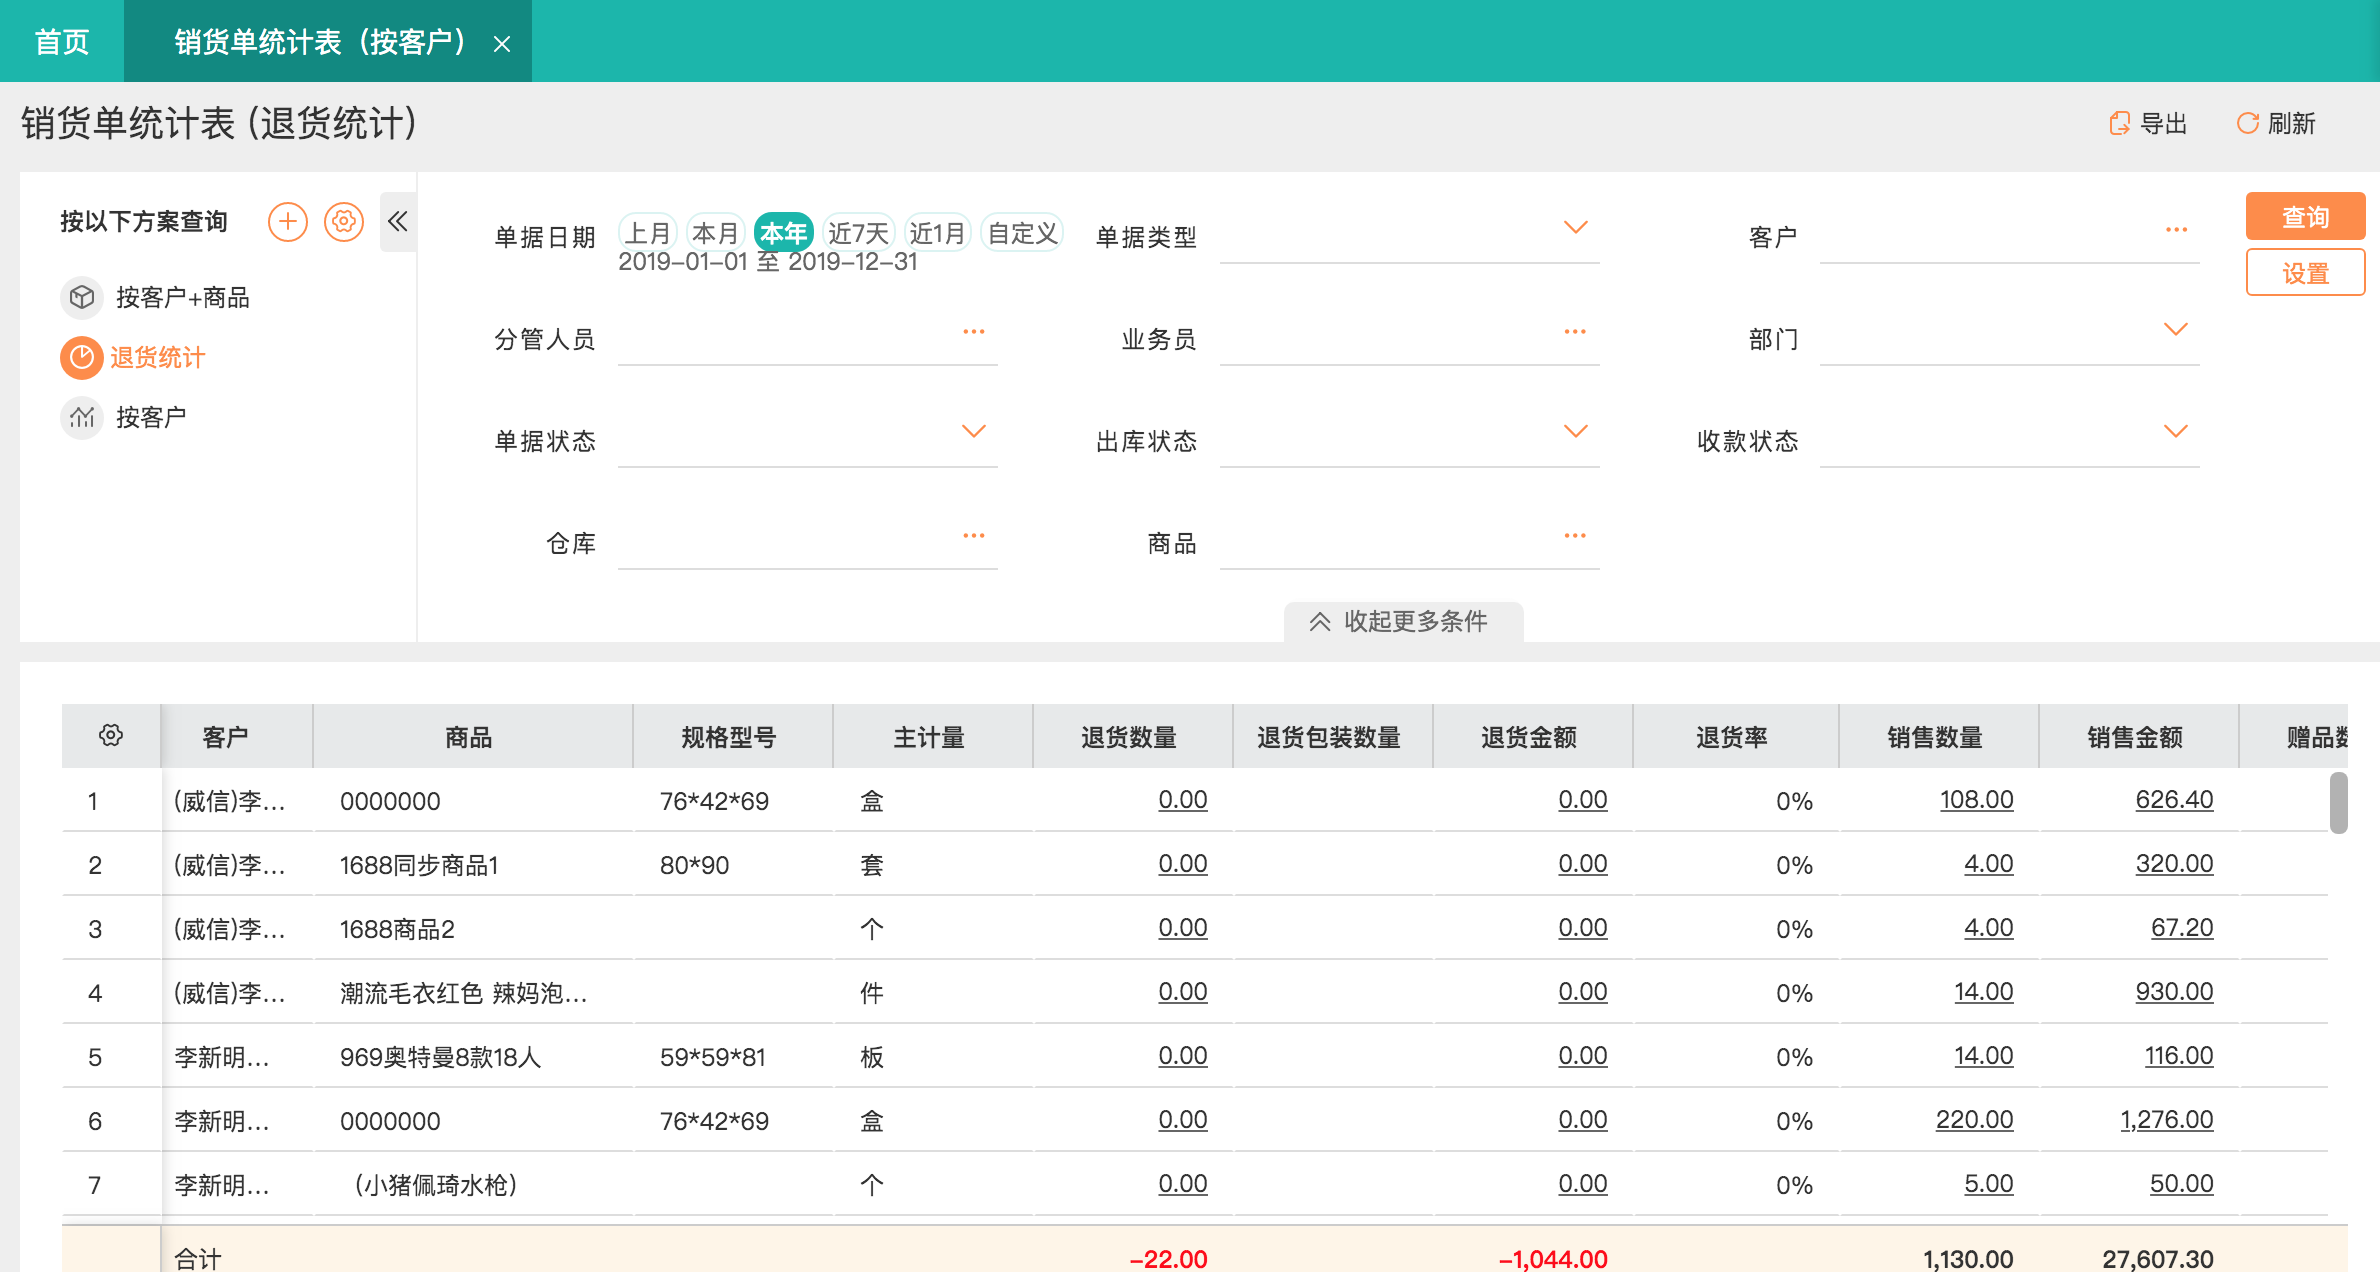Expand the 单据类型 dropdown
The image size is (2380, 1272).
pyautogui.click(x=1574, y=233)
